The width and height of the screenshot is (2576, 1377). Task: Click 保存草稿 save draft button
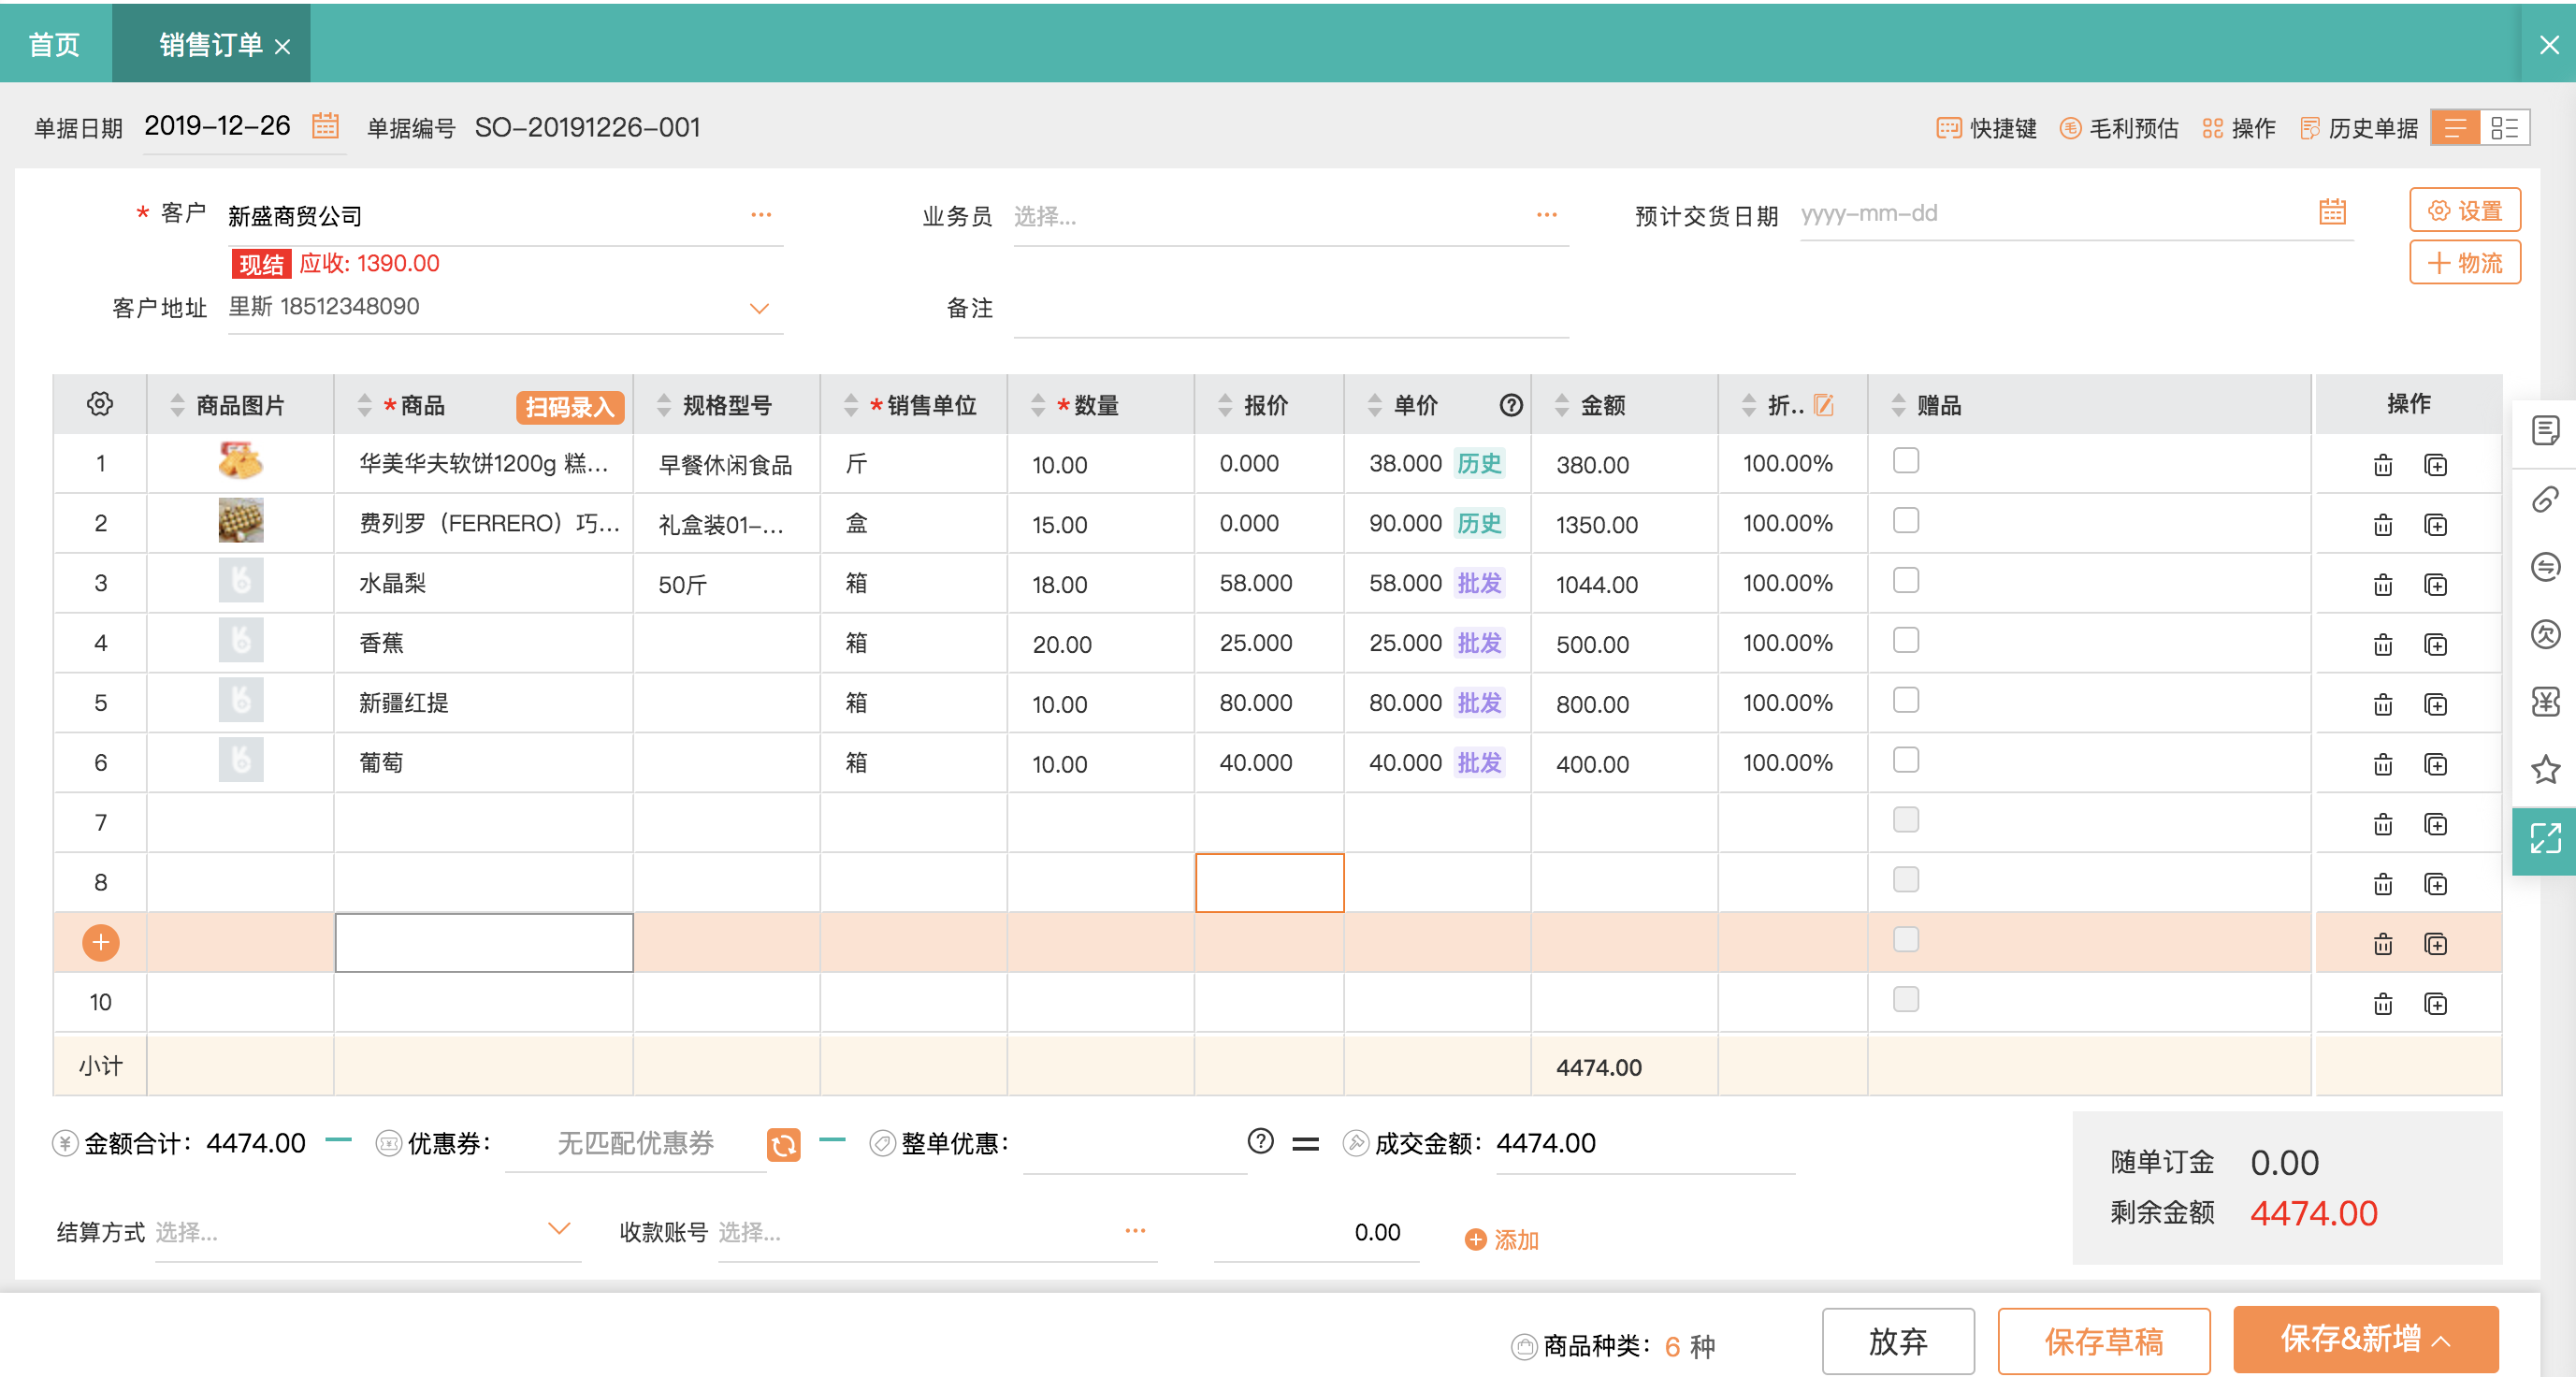coord(2099,1336)
